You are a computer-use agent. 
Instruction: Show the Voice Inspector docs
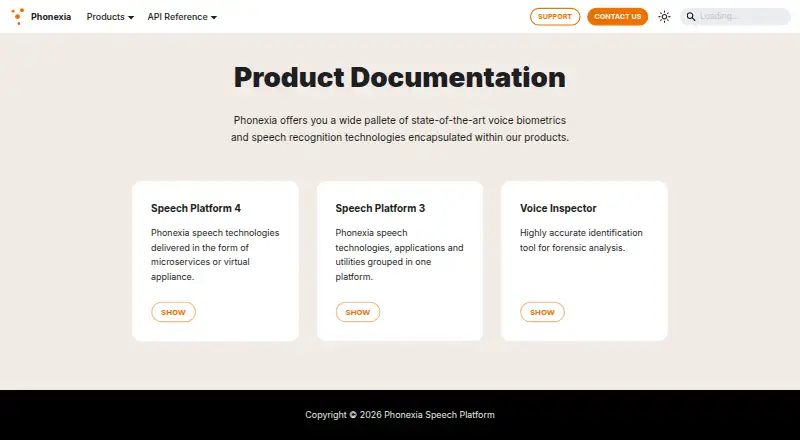tap(542, 312)
